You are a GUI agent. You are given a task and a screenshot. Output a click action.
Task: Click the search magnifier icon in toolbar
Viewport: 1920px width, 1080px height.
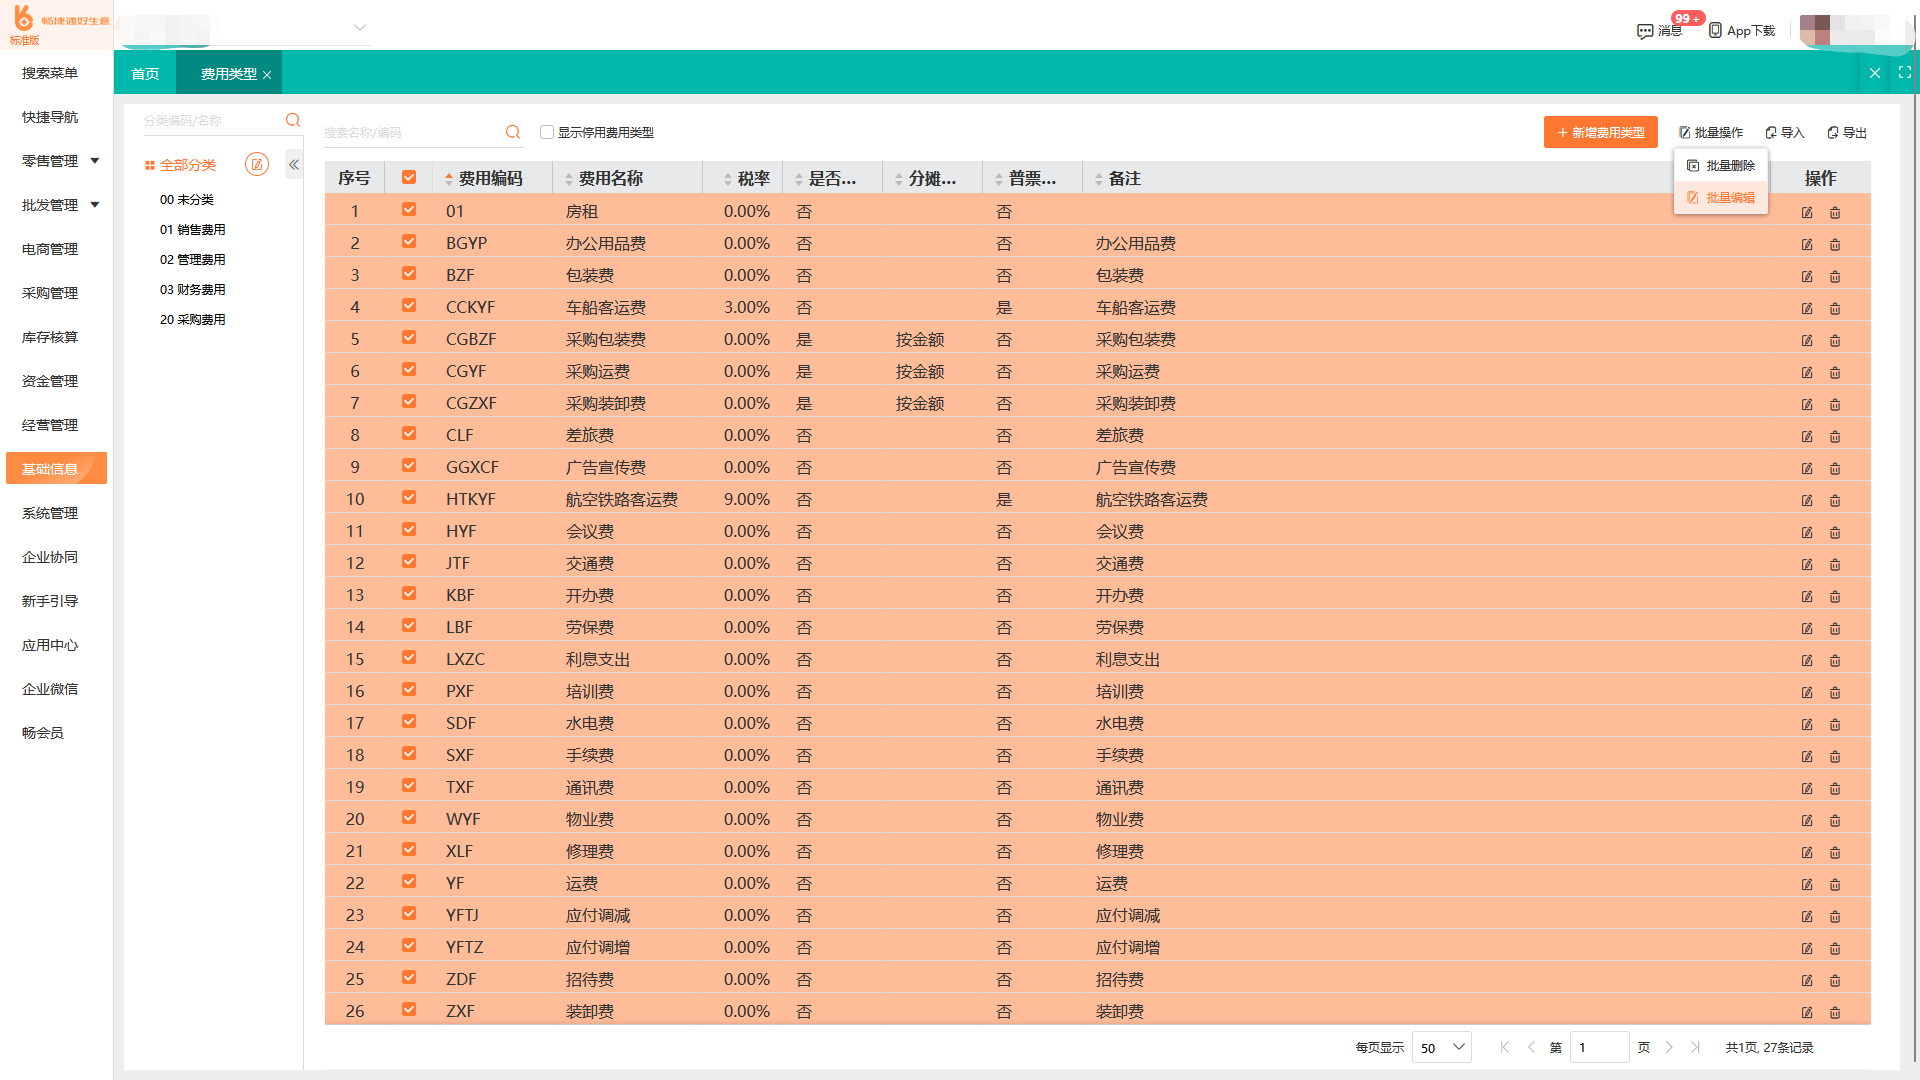516,131
